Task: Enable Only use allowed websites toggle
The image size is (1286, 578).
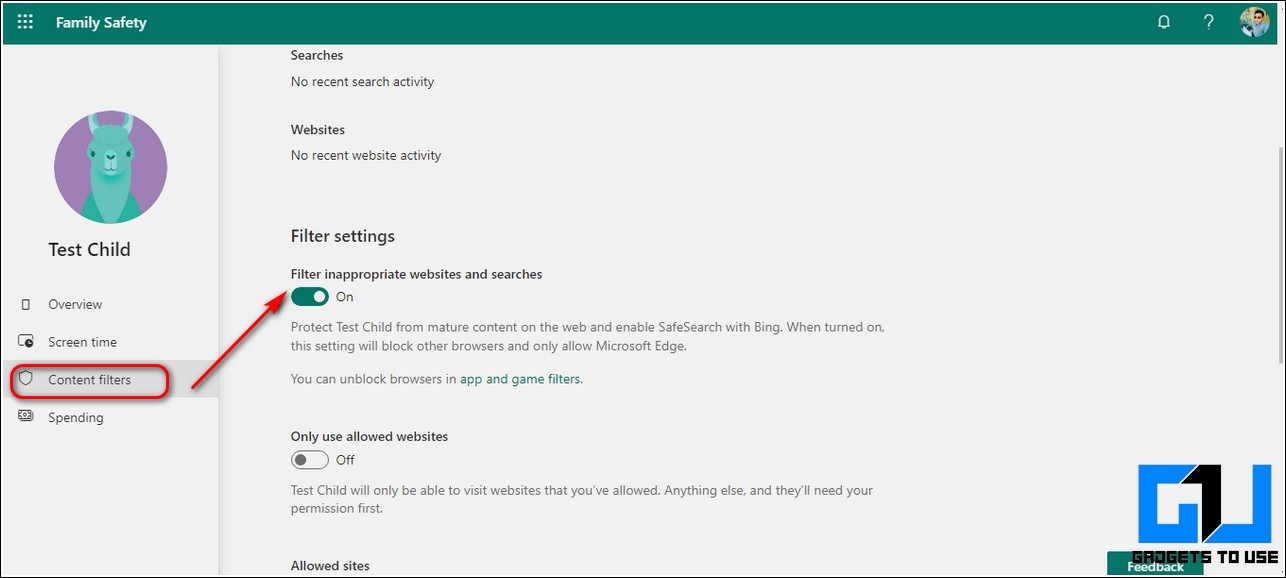Action: [310, 460]
